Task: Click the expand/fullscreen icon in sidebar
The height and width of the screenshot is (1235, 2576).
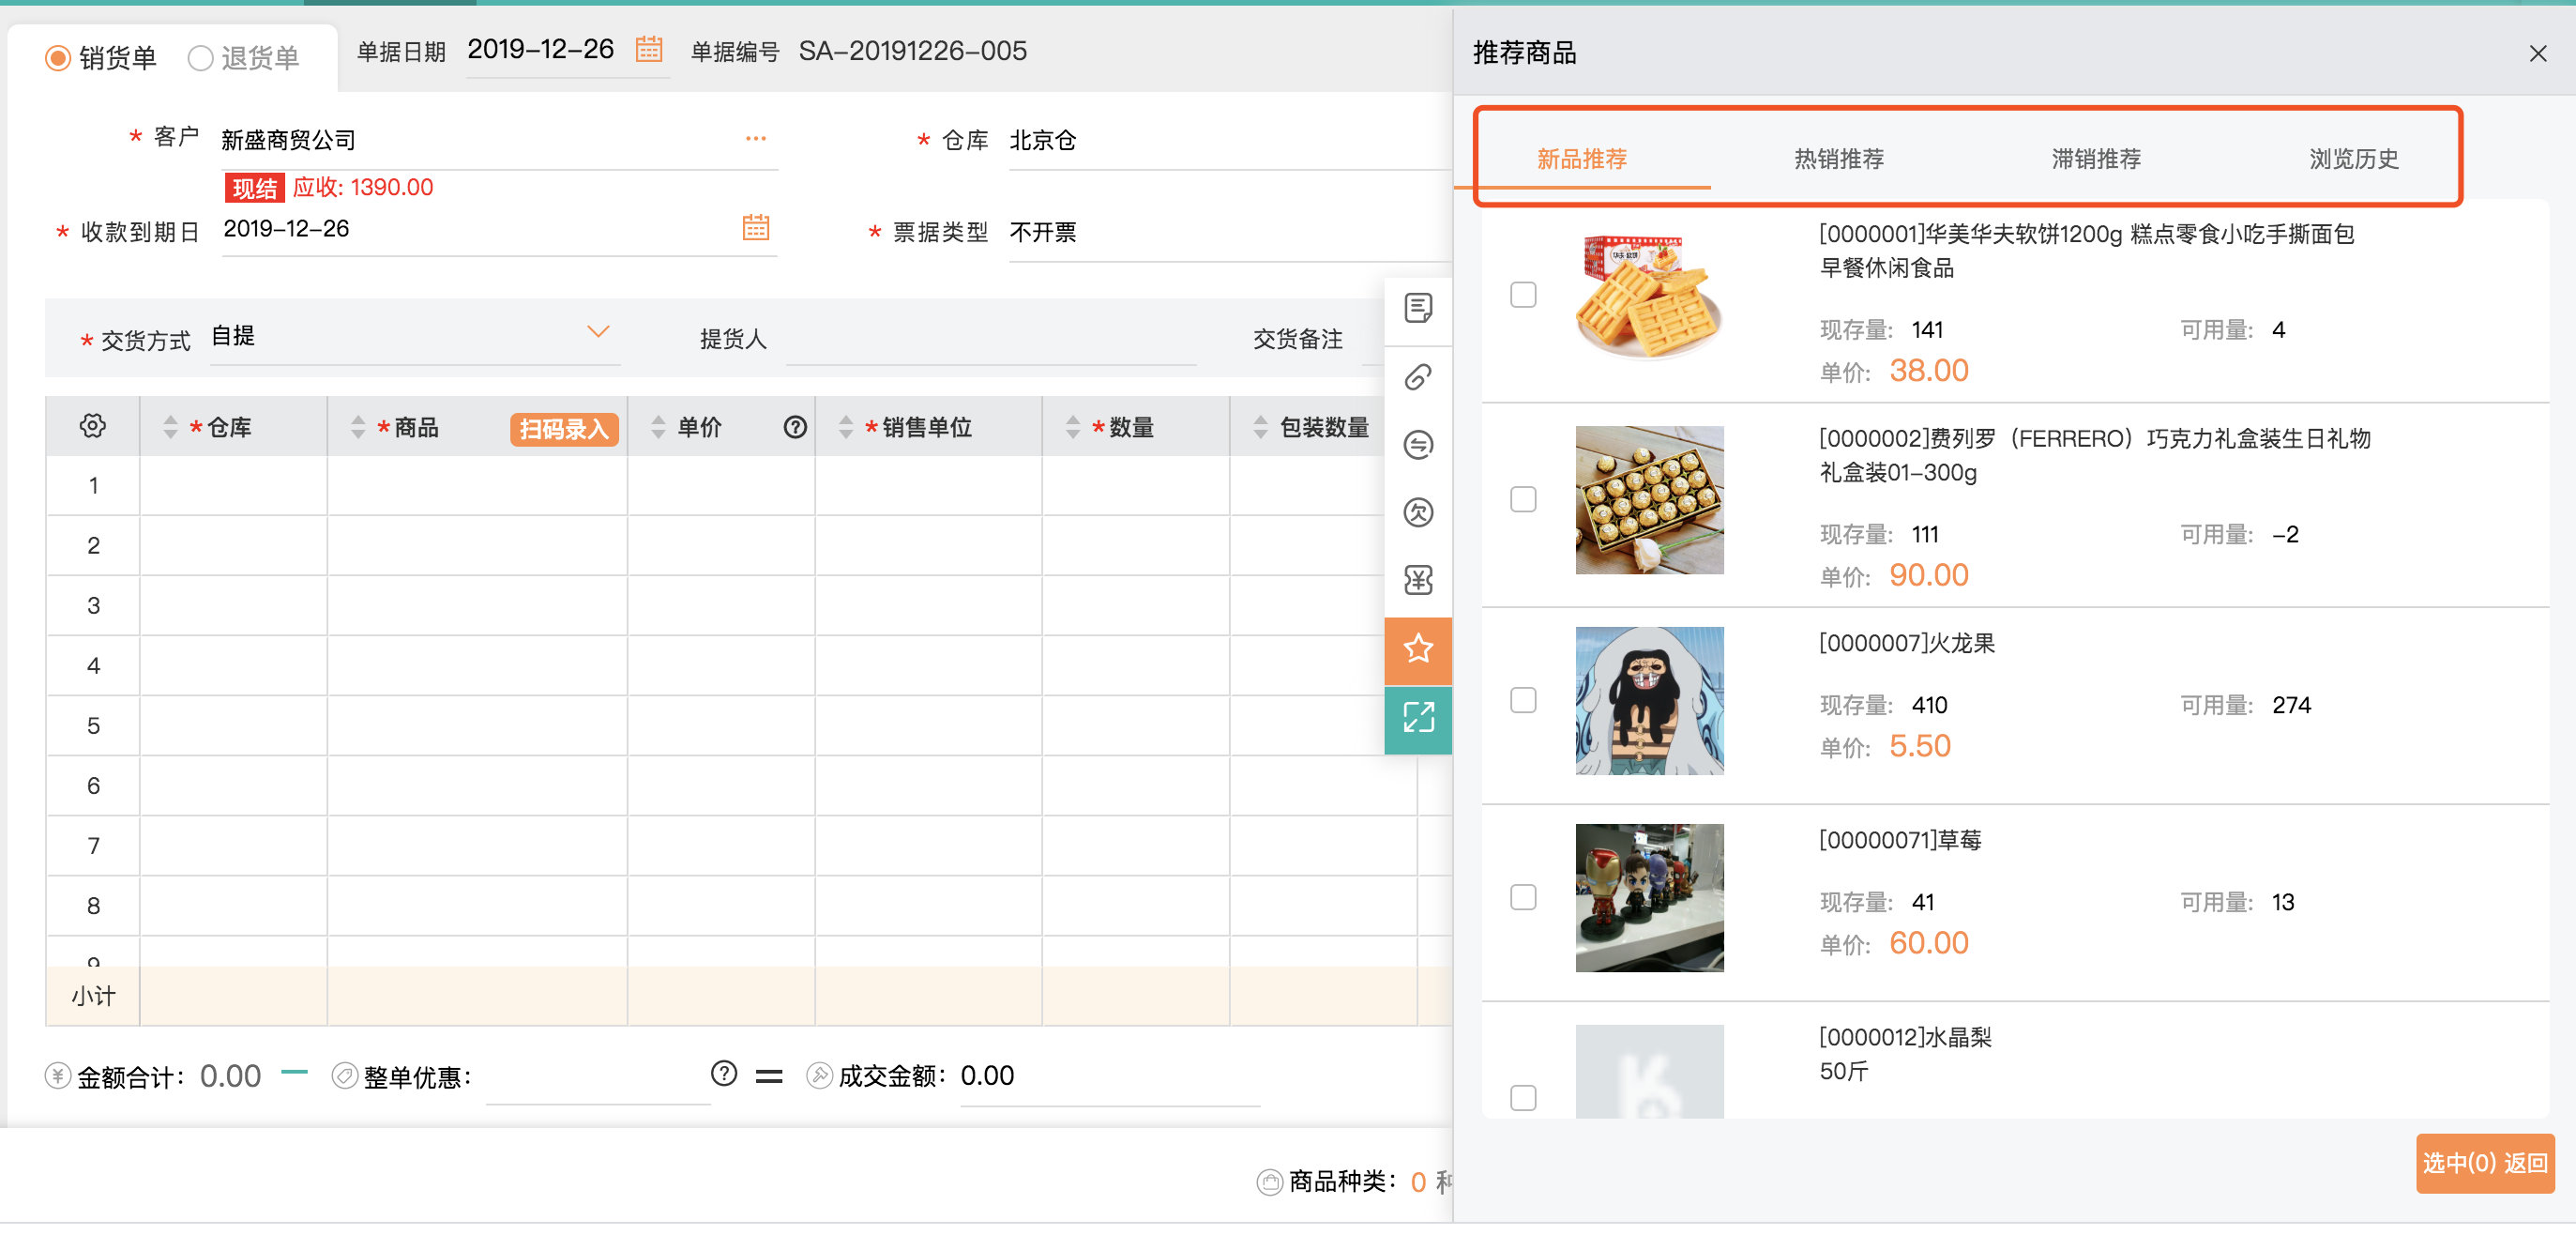Action: [x=1417, y=719]
